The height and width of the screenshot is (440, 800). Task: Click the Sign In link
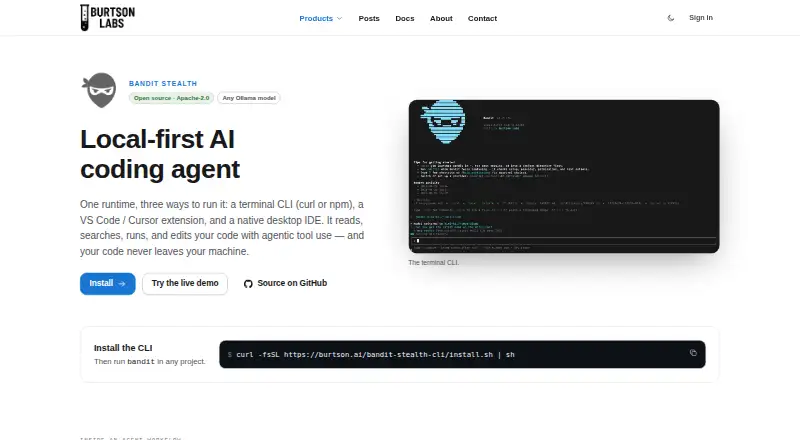coord(701,18)
